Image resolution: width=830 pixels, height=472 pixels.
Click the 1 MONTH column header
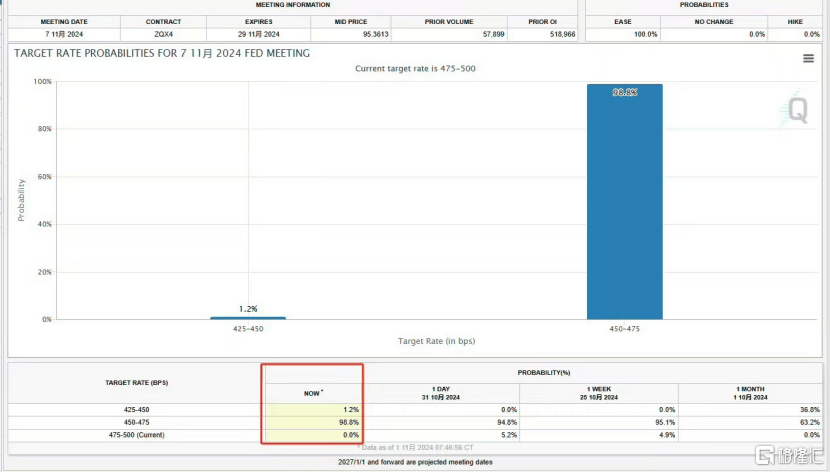point(750,393)
